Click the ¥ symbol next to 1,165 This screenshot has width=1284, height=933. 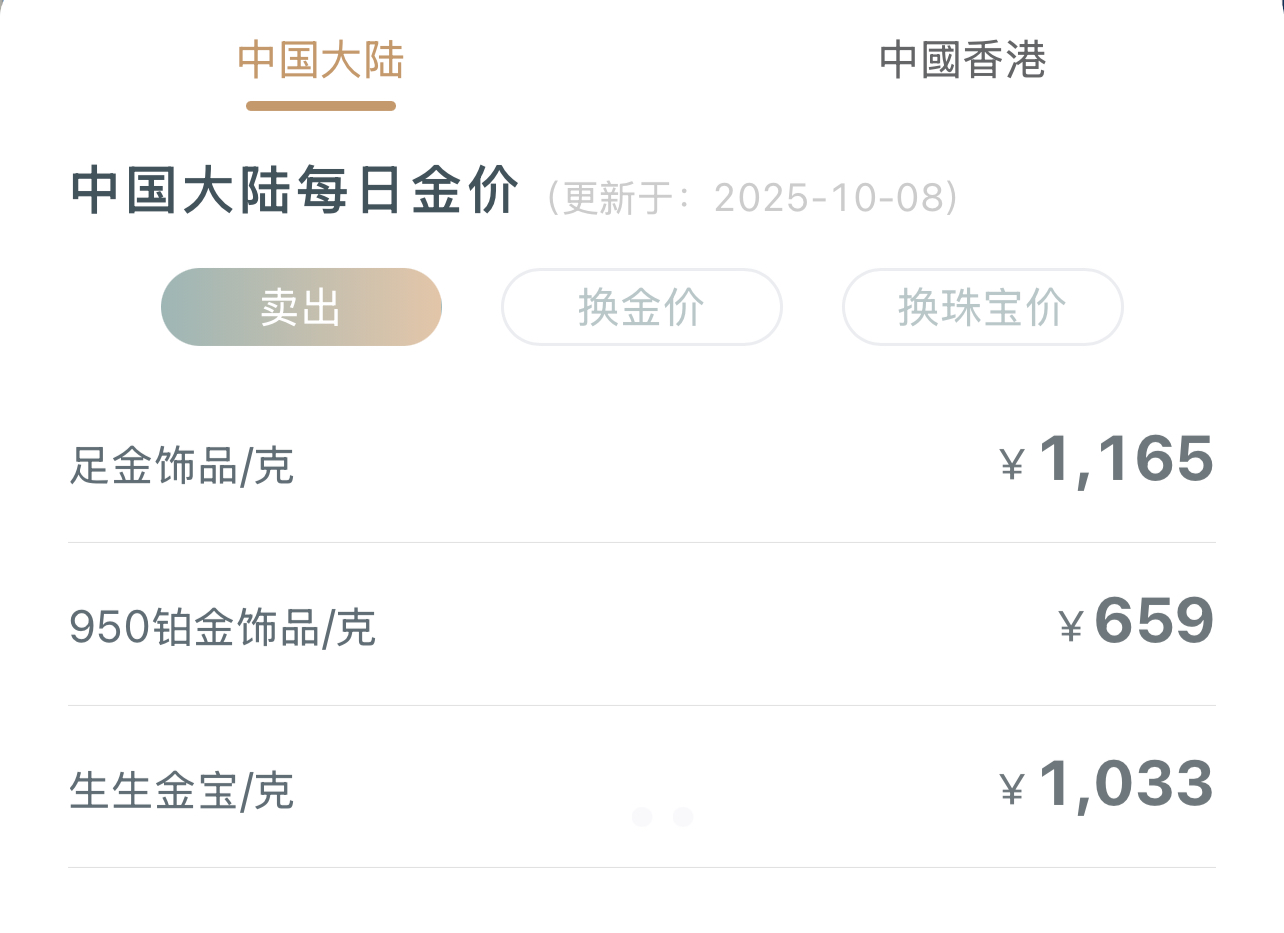pos(1013,461)
